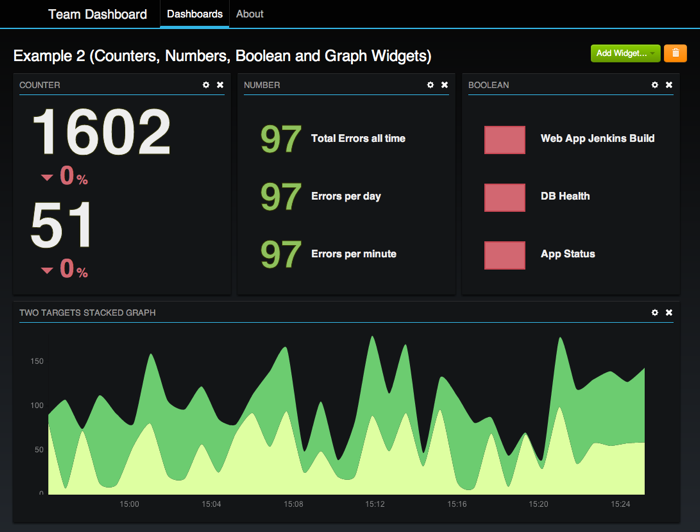Remove the Number widget with X icon
Screen dimensions: 700x532
tap(445, 85)
